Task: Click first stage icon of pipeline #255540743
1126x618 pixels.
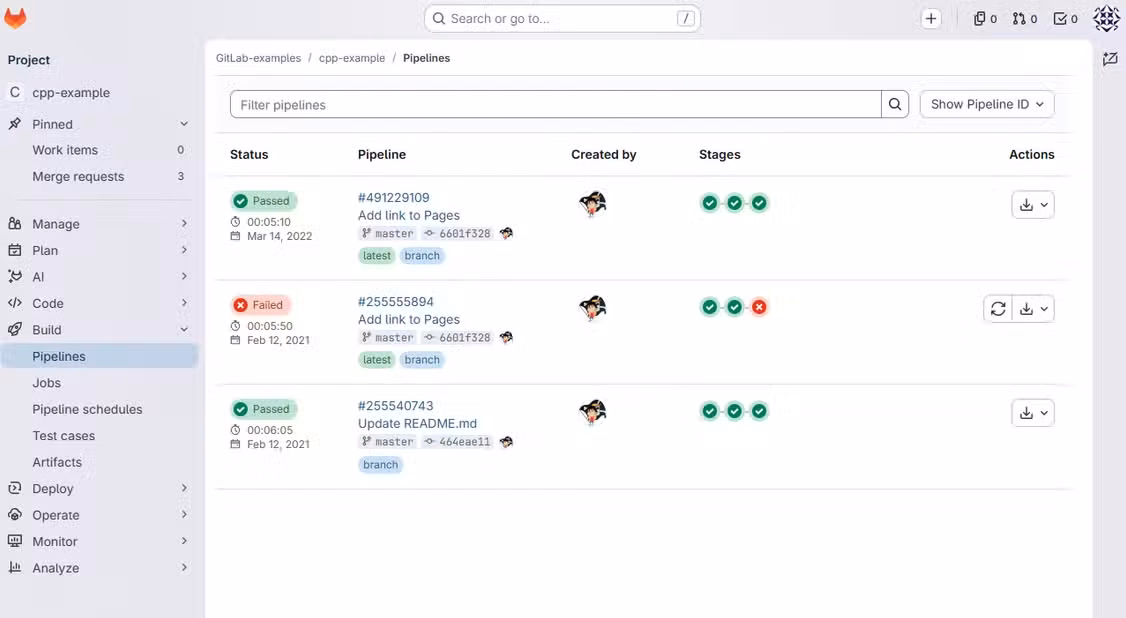Action: tap(709, 411)
